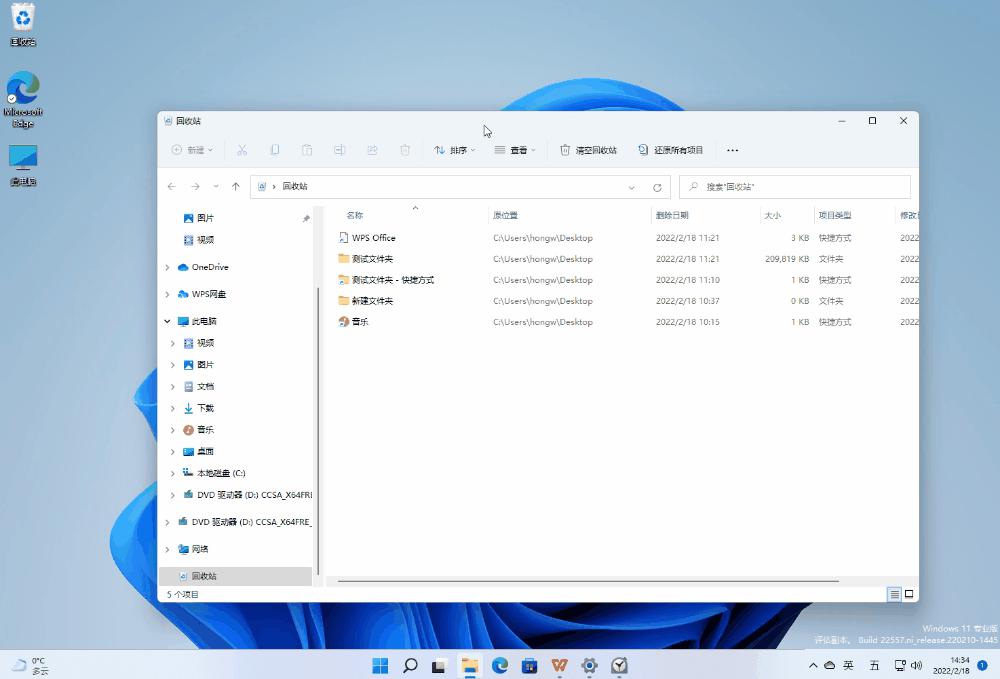Expand the OneDrive tree node
The image size is (1000, 679).
(167, 268)
